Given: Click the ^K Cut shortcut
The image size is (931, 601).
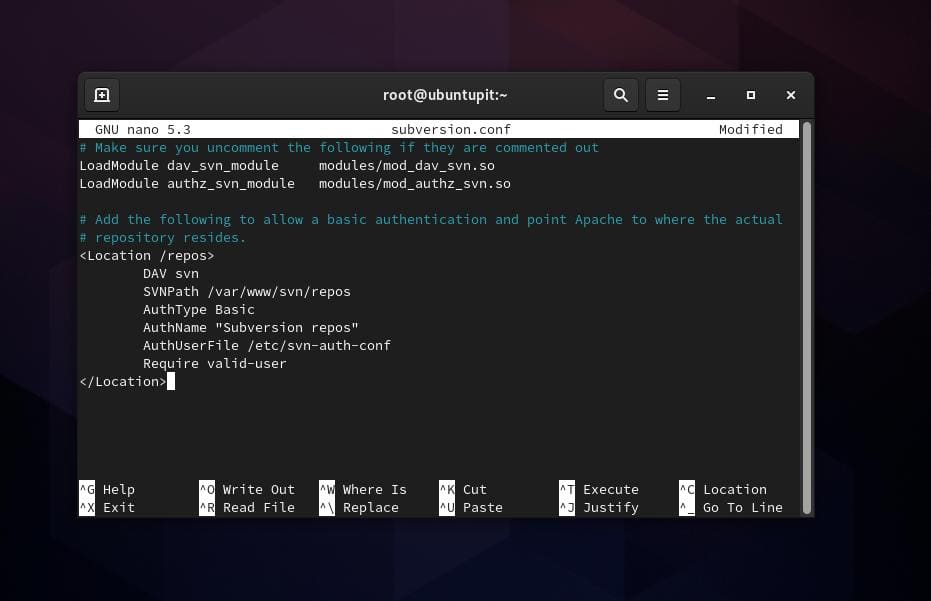Looking at the screenshot, I should coord(463,489).
